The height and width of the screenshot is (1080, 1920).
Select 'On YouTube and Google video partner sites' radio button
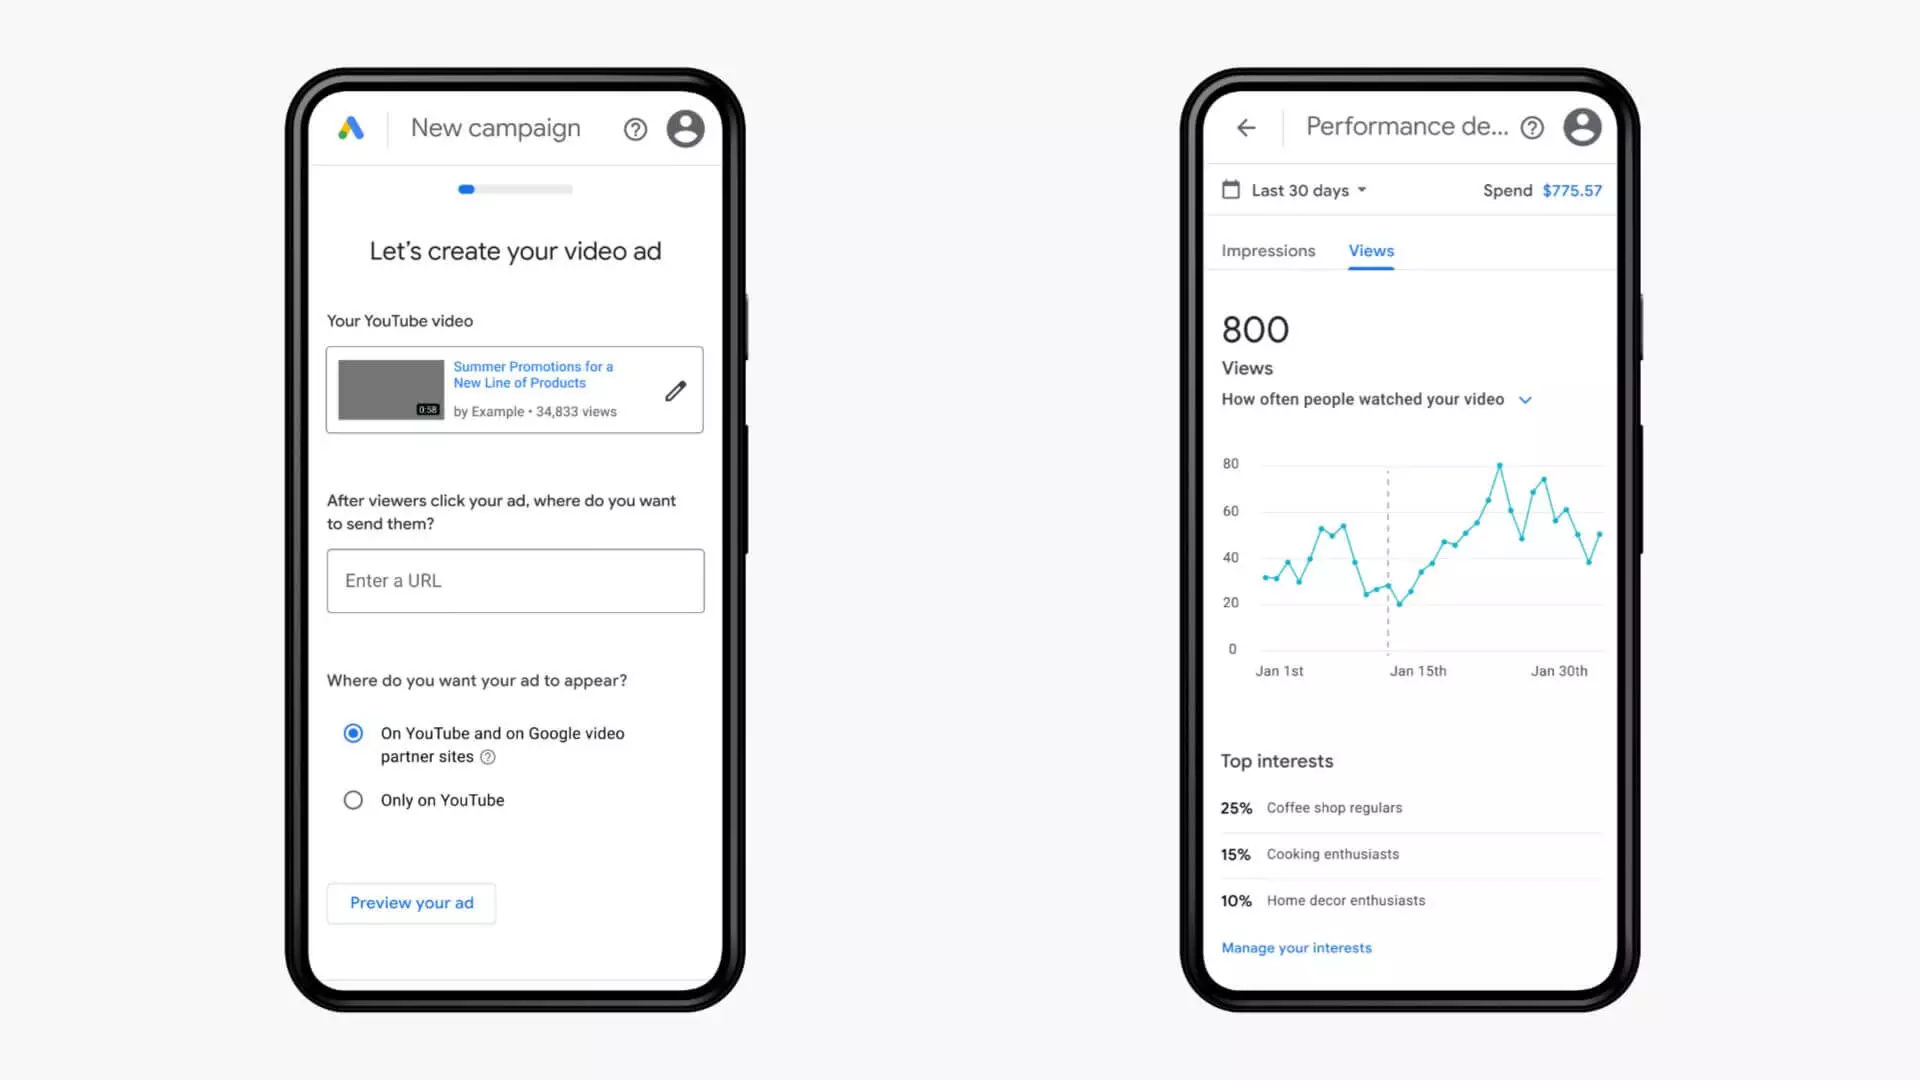pyautogui.click(x=353, y=733)
